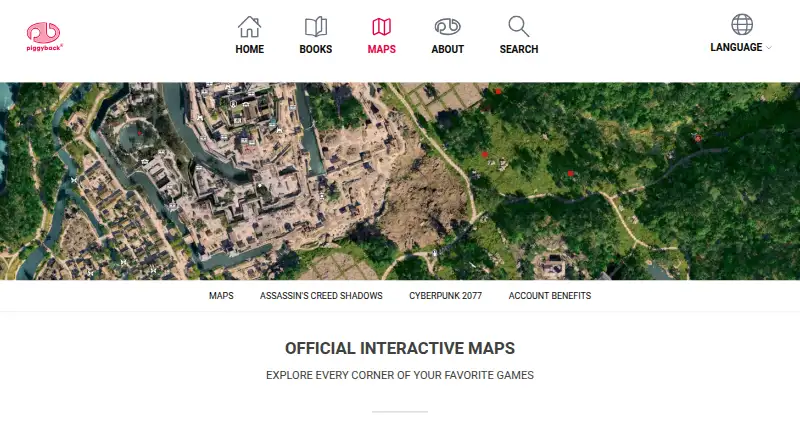
Task: Select the MAPS sub-navigation link
Action: tap(221, 296)
